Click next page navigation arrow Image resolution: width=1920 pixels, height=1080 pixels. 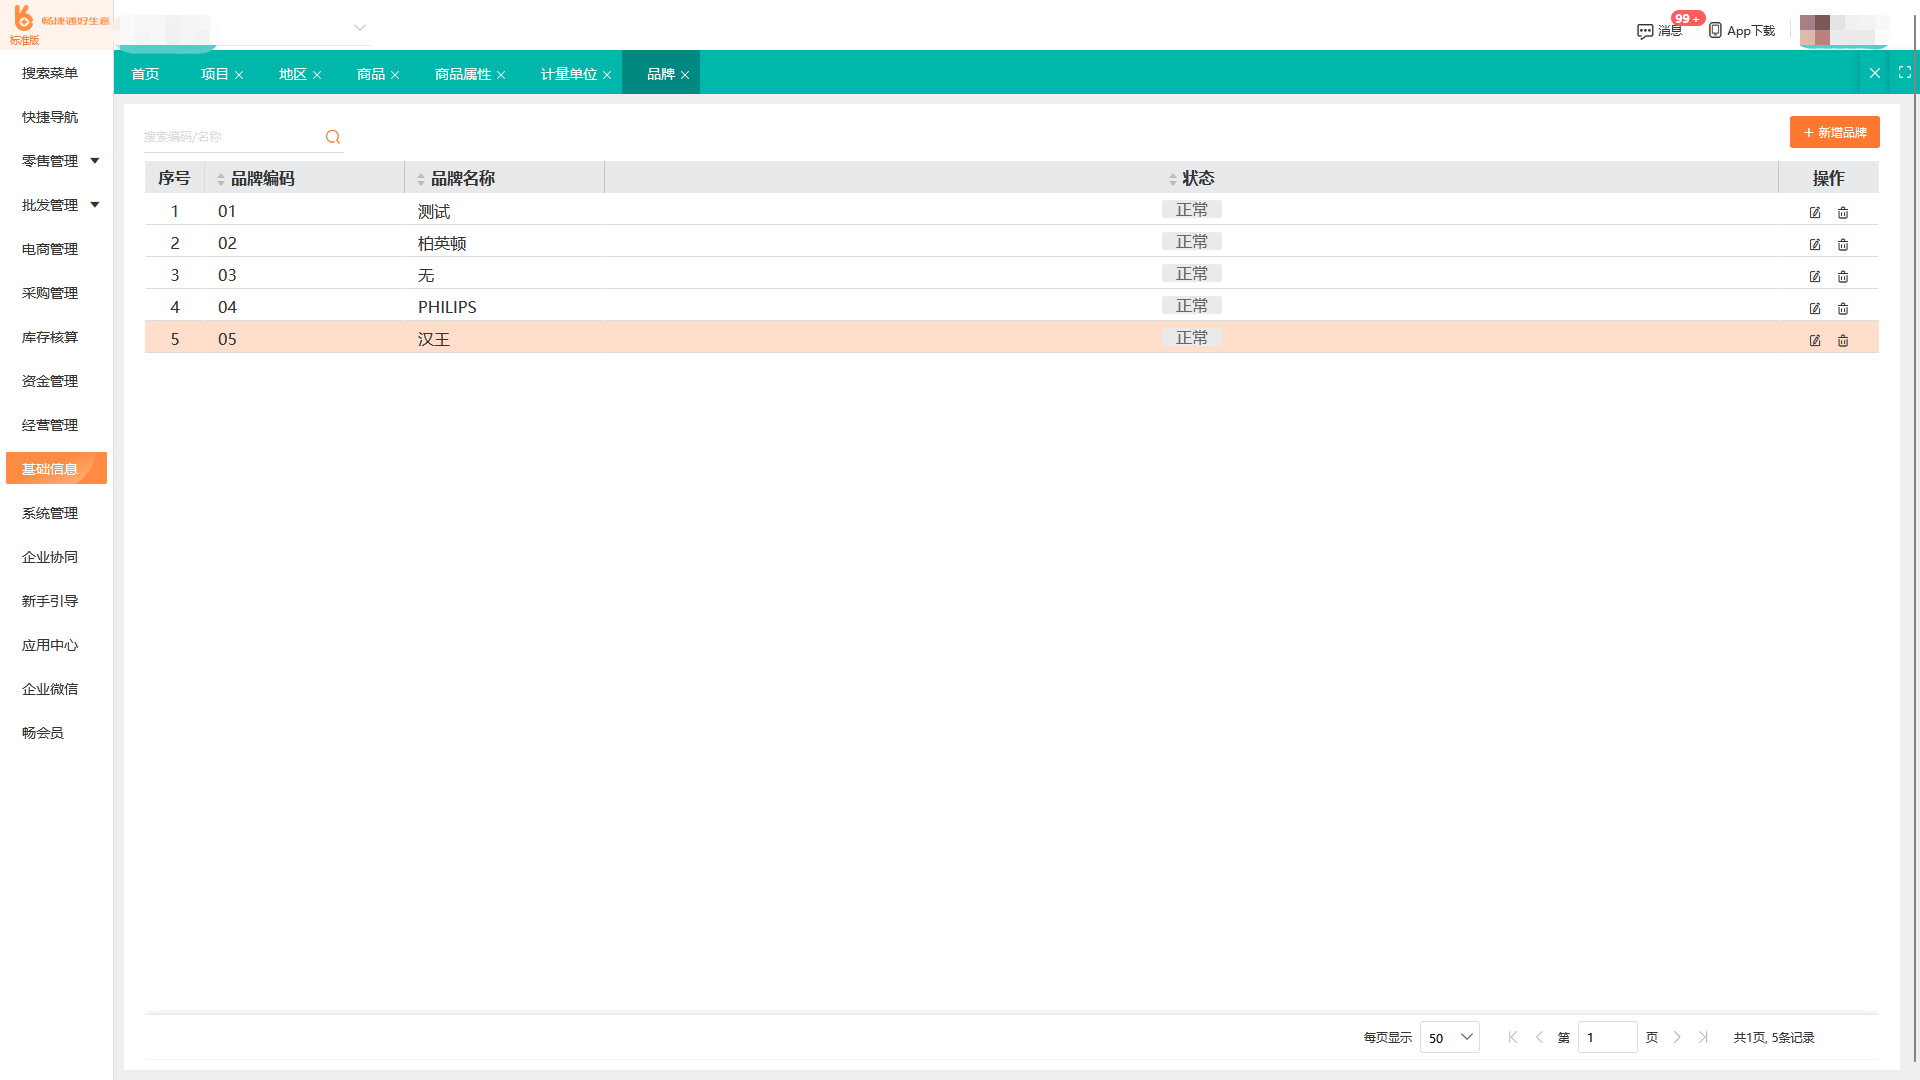pyautogui.click(x=1677, y=1038)
